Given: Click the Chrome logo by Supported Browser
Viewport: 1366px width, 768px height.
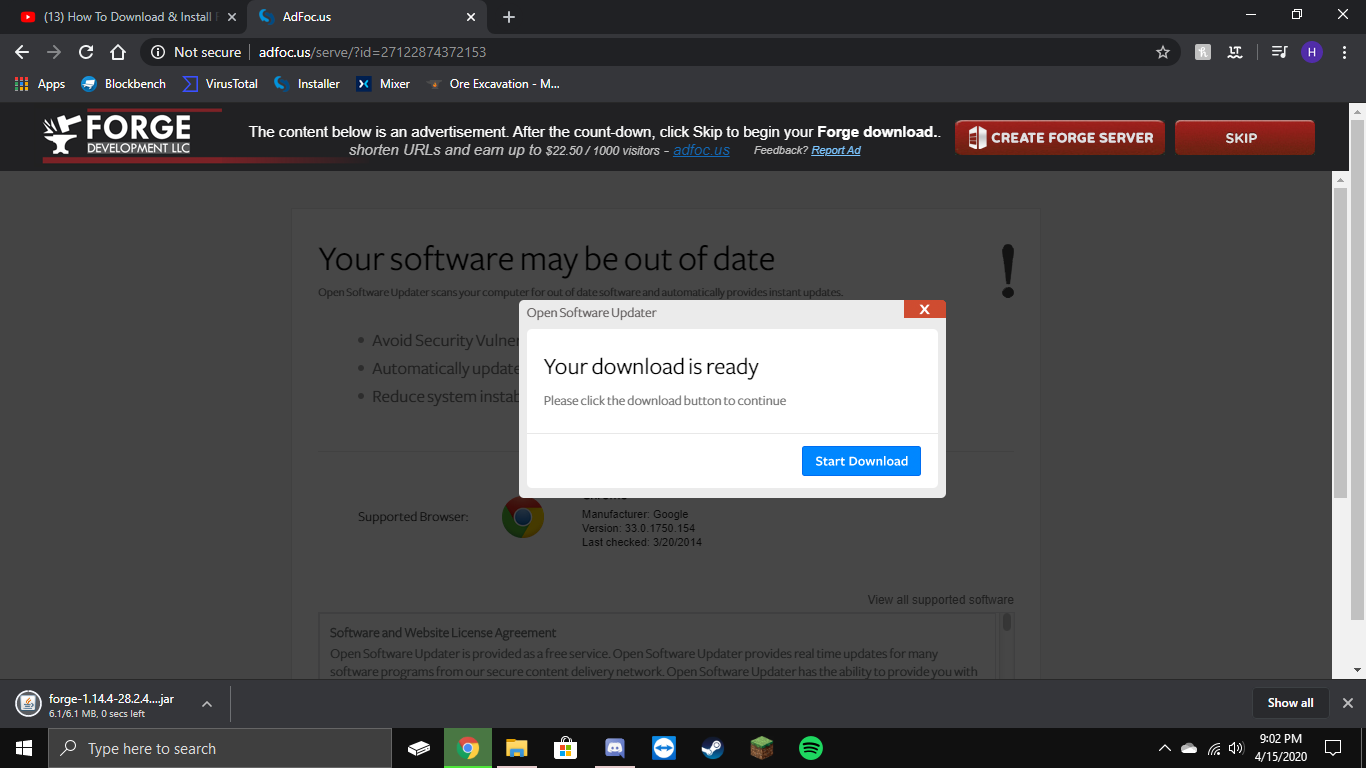Looking at the screenshot, I should coord(523,517).
